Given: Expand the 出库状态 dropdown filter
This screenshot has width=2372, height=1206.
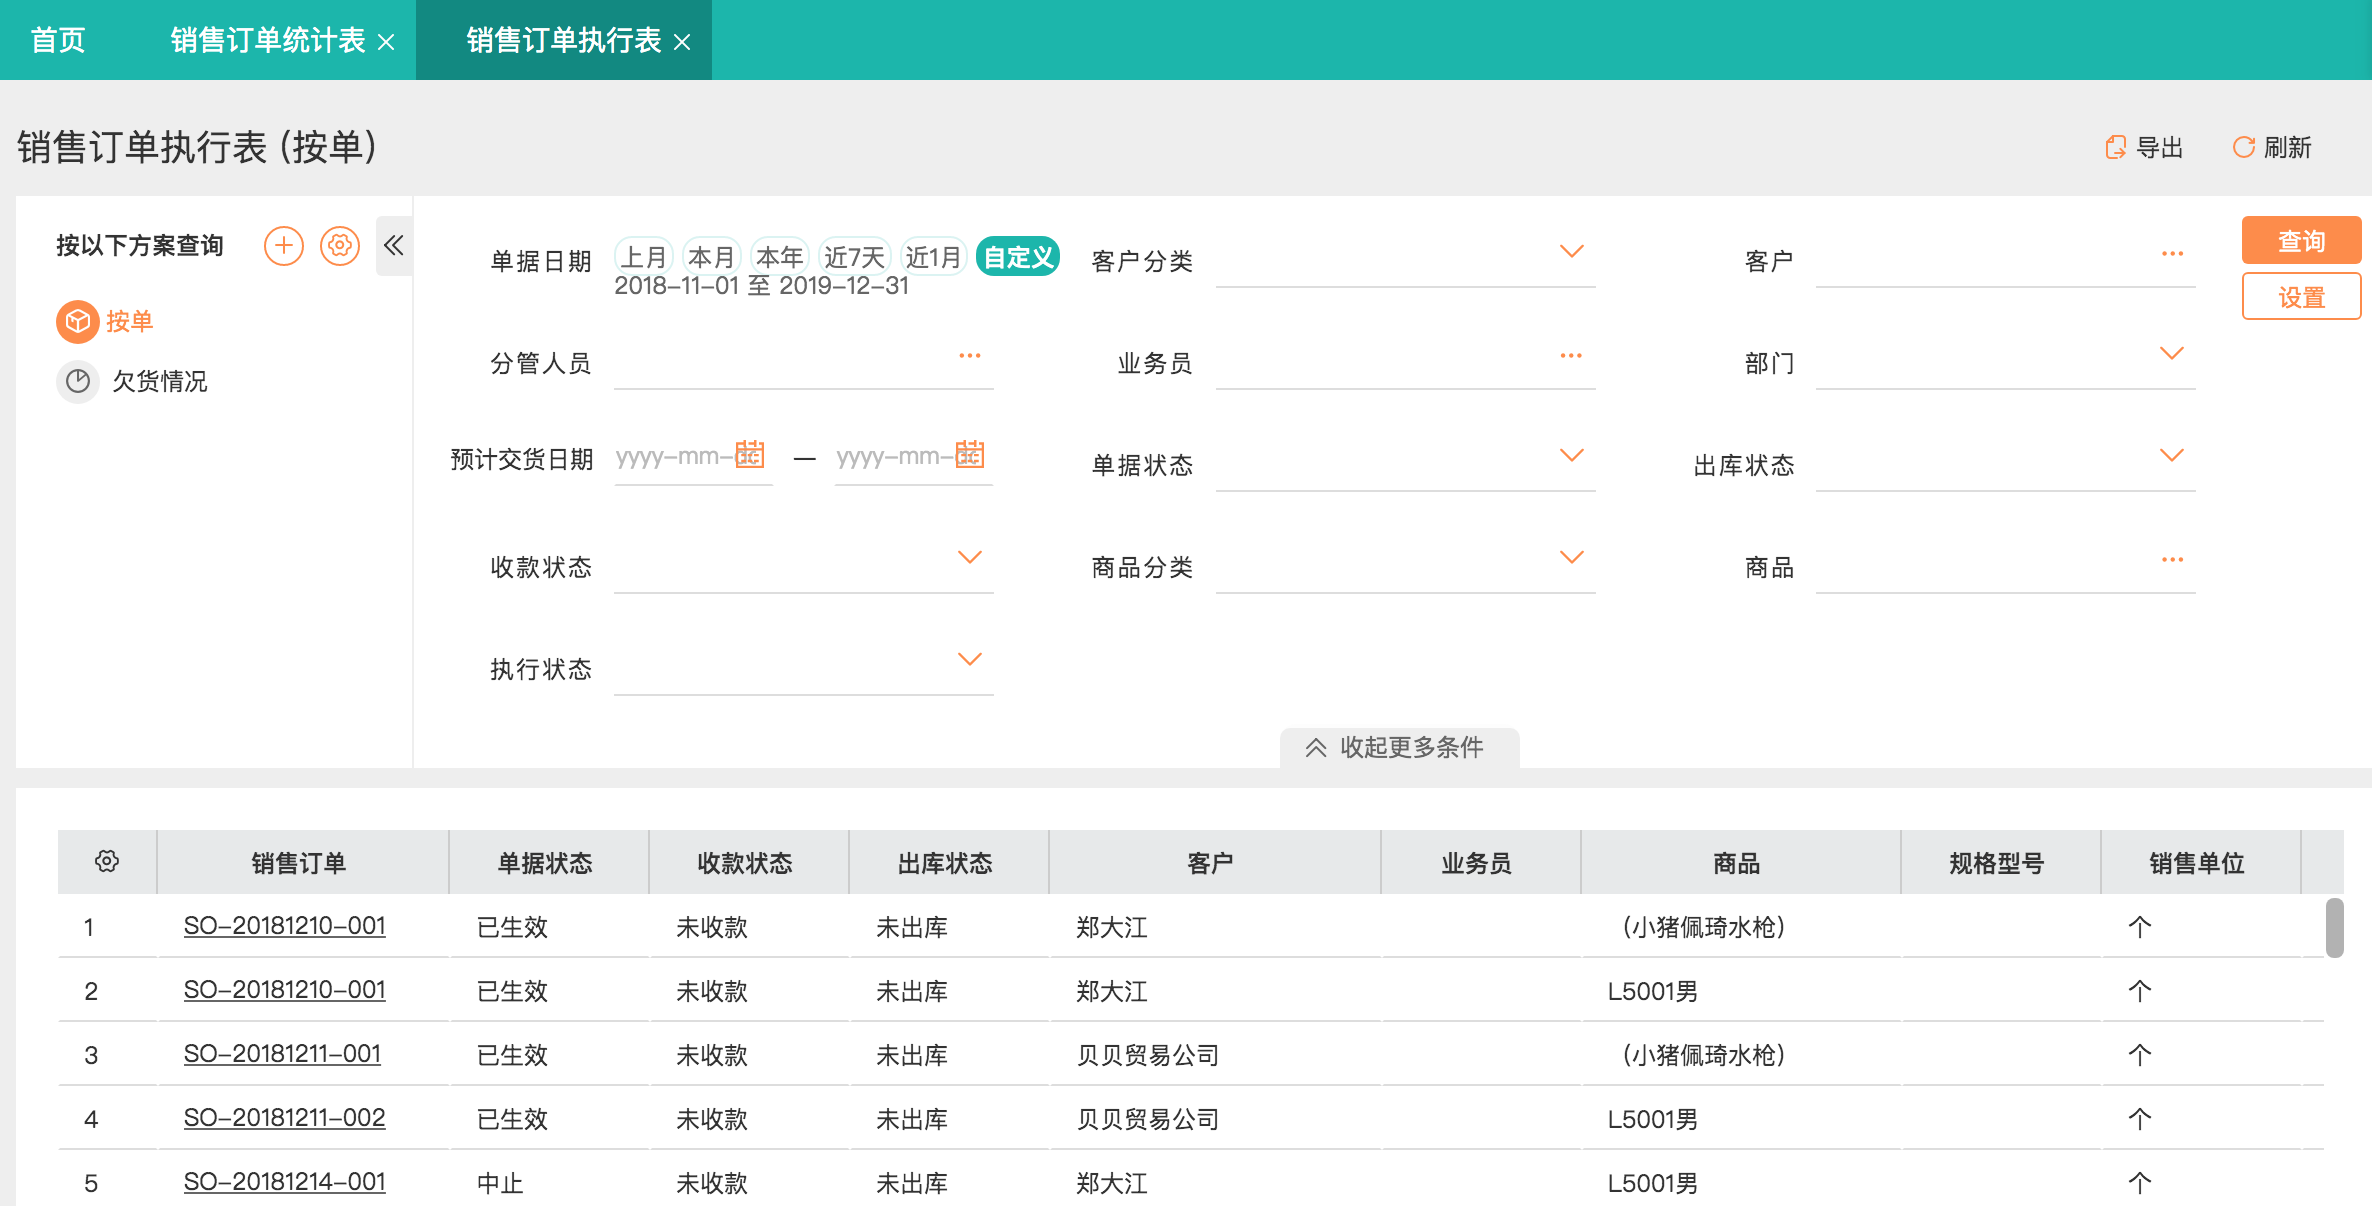Looking at the screenshot, I should (2177, 458).
